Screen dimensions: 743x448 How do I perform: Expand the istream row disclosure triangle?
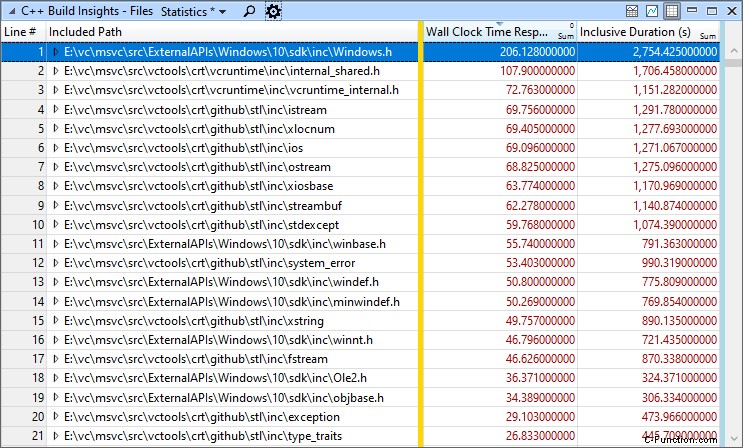[55, 110]
